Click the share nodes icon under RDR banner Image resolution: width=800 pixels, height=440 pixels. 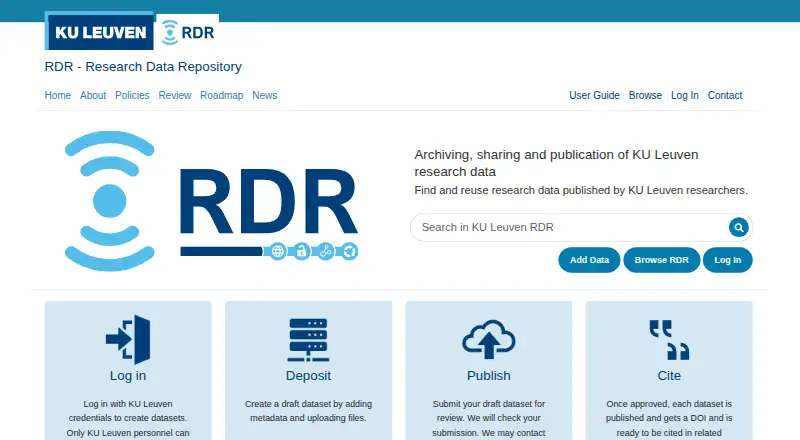326,251
